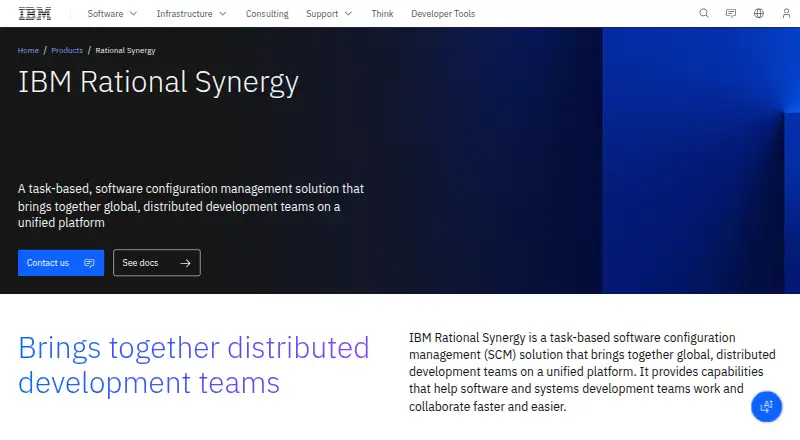Open the chat icon in header
The width and height of the screenshot is (800, 440).
click(731, 13)
